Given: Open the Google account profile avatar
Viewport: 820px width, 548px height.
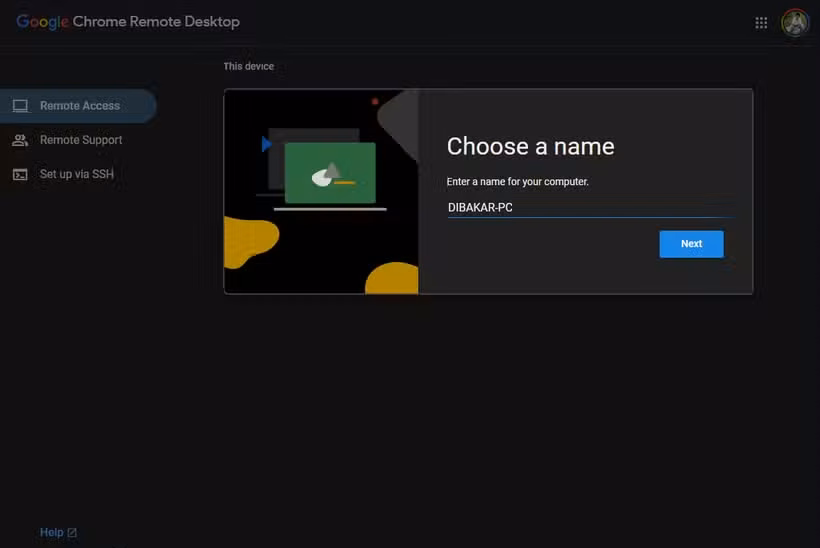Looking at the screenshot, I should coord(794,22).
